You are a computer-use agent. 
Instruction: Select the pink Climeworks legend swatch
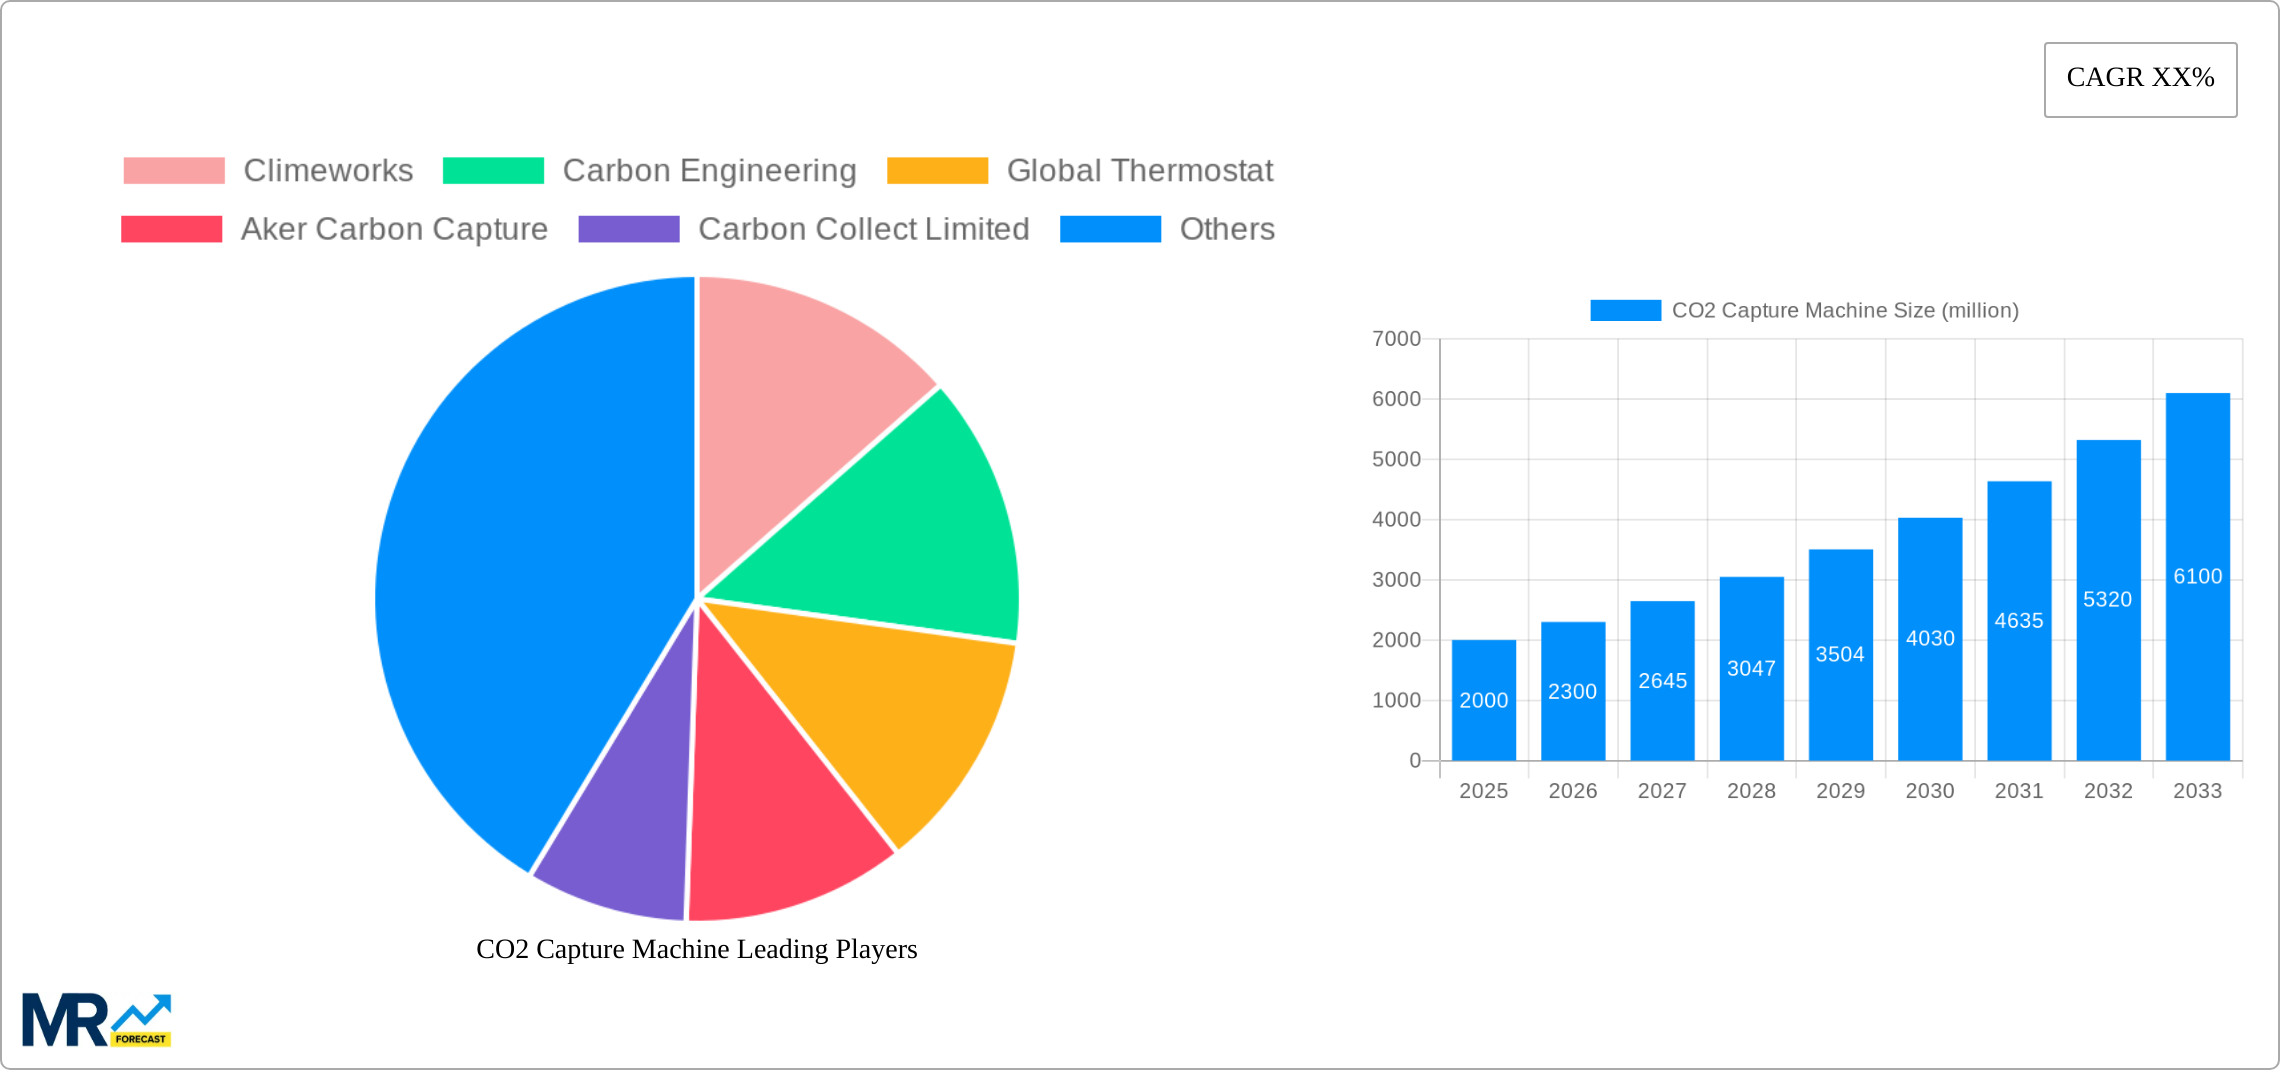pyautogui.click(x=172, y=170)
